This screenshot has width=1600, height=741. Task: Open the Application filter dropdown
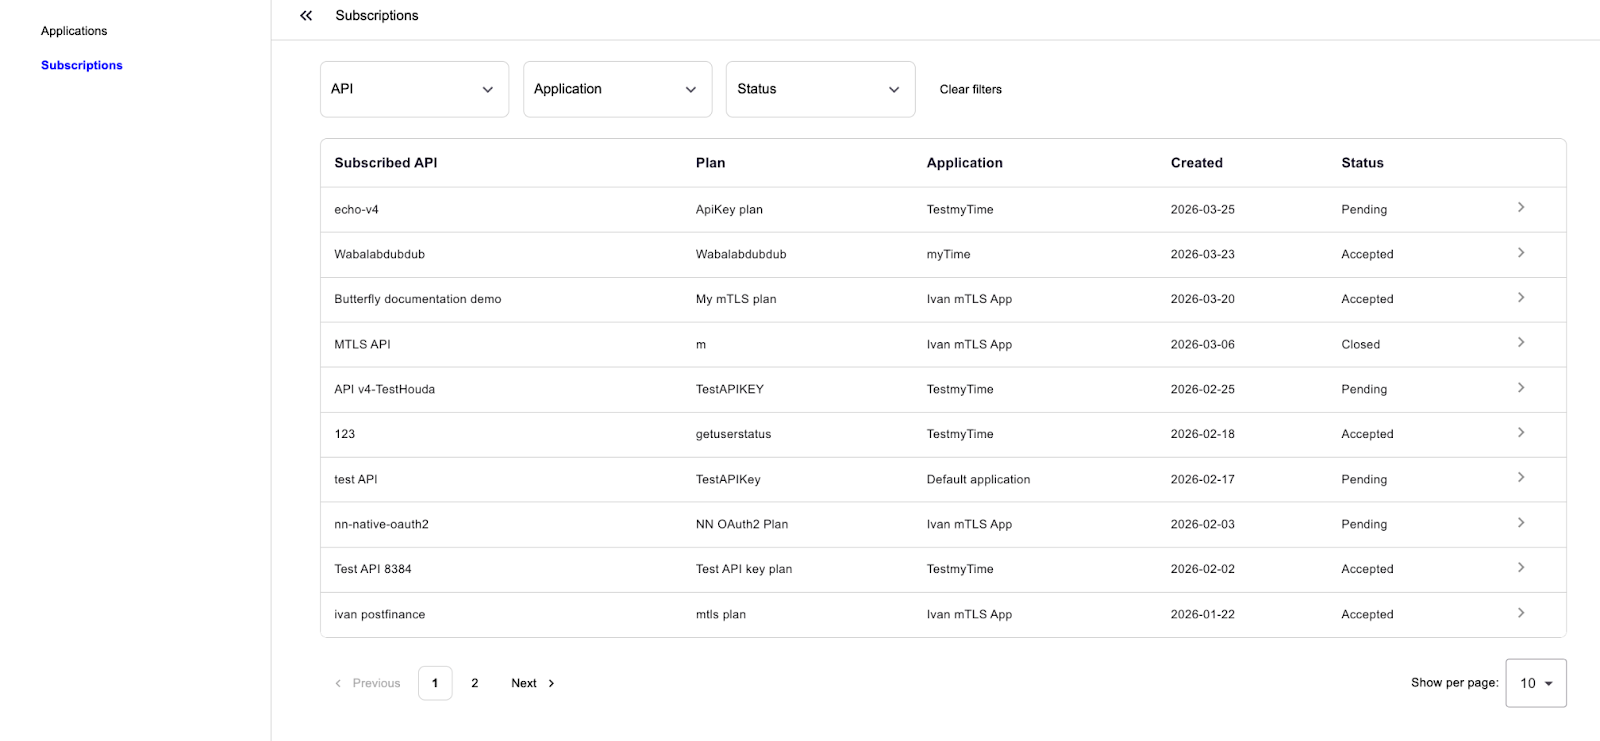[617, 89]
